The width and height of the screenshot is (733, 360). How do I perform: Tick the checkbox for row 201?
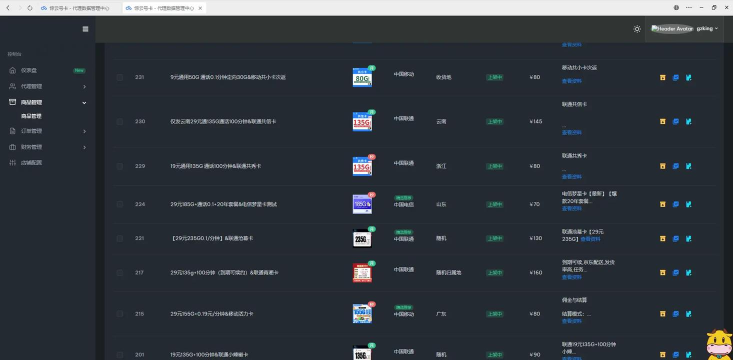[120, 355]
